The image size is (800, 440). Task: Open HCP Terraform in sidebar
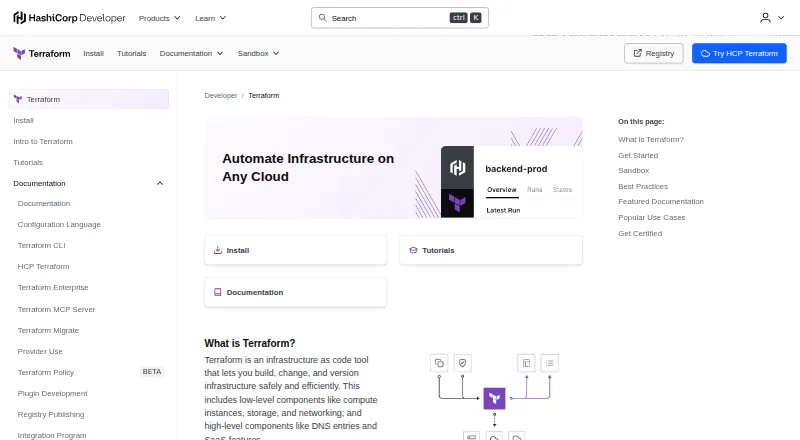coord(43,266)
